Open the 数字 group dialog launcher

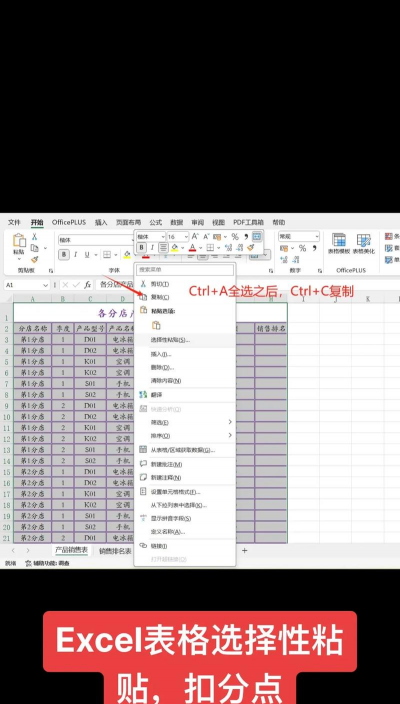coord(320,271)
